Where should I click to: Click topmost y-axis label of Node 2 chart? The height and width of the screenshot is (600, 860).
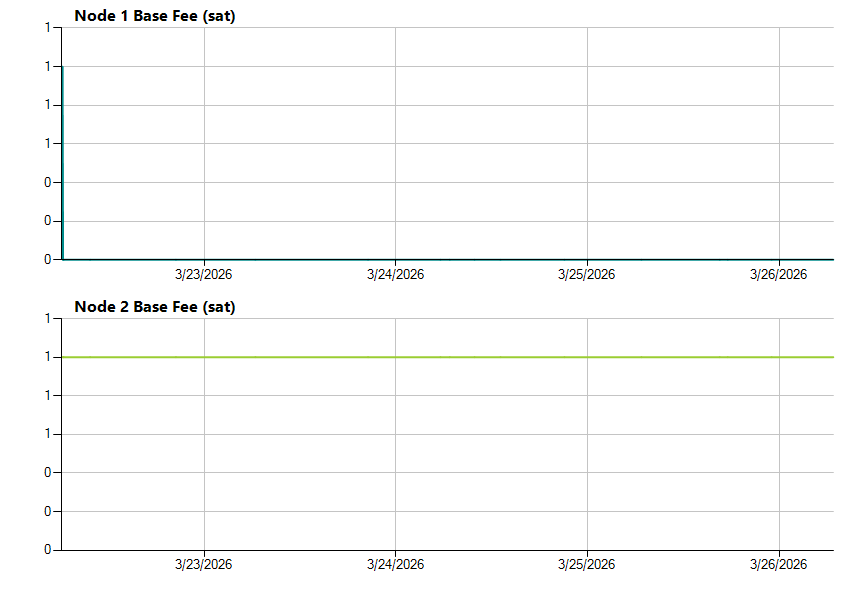[x=47, y=318]
